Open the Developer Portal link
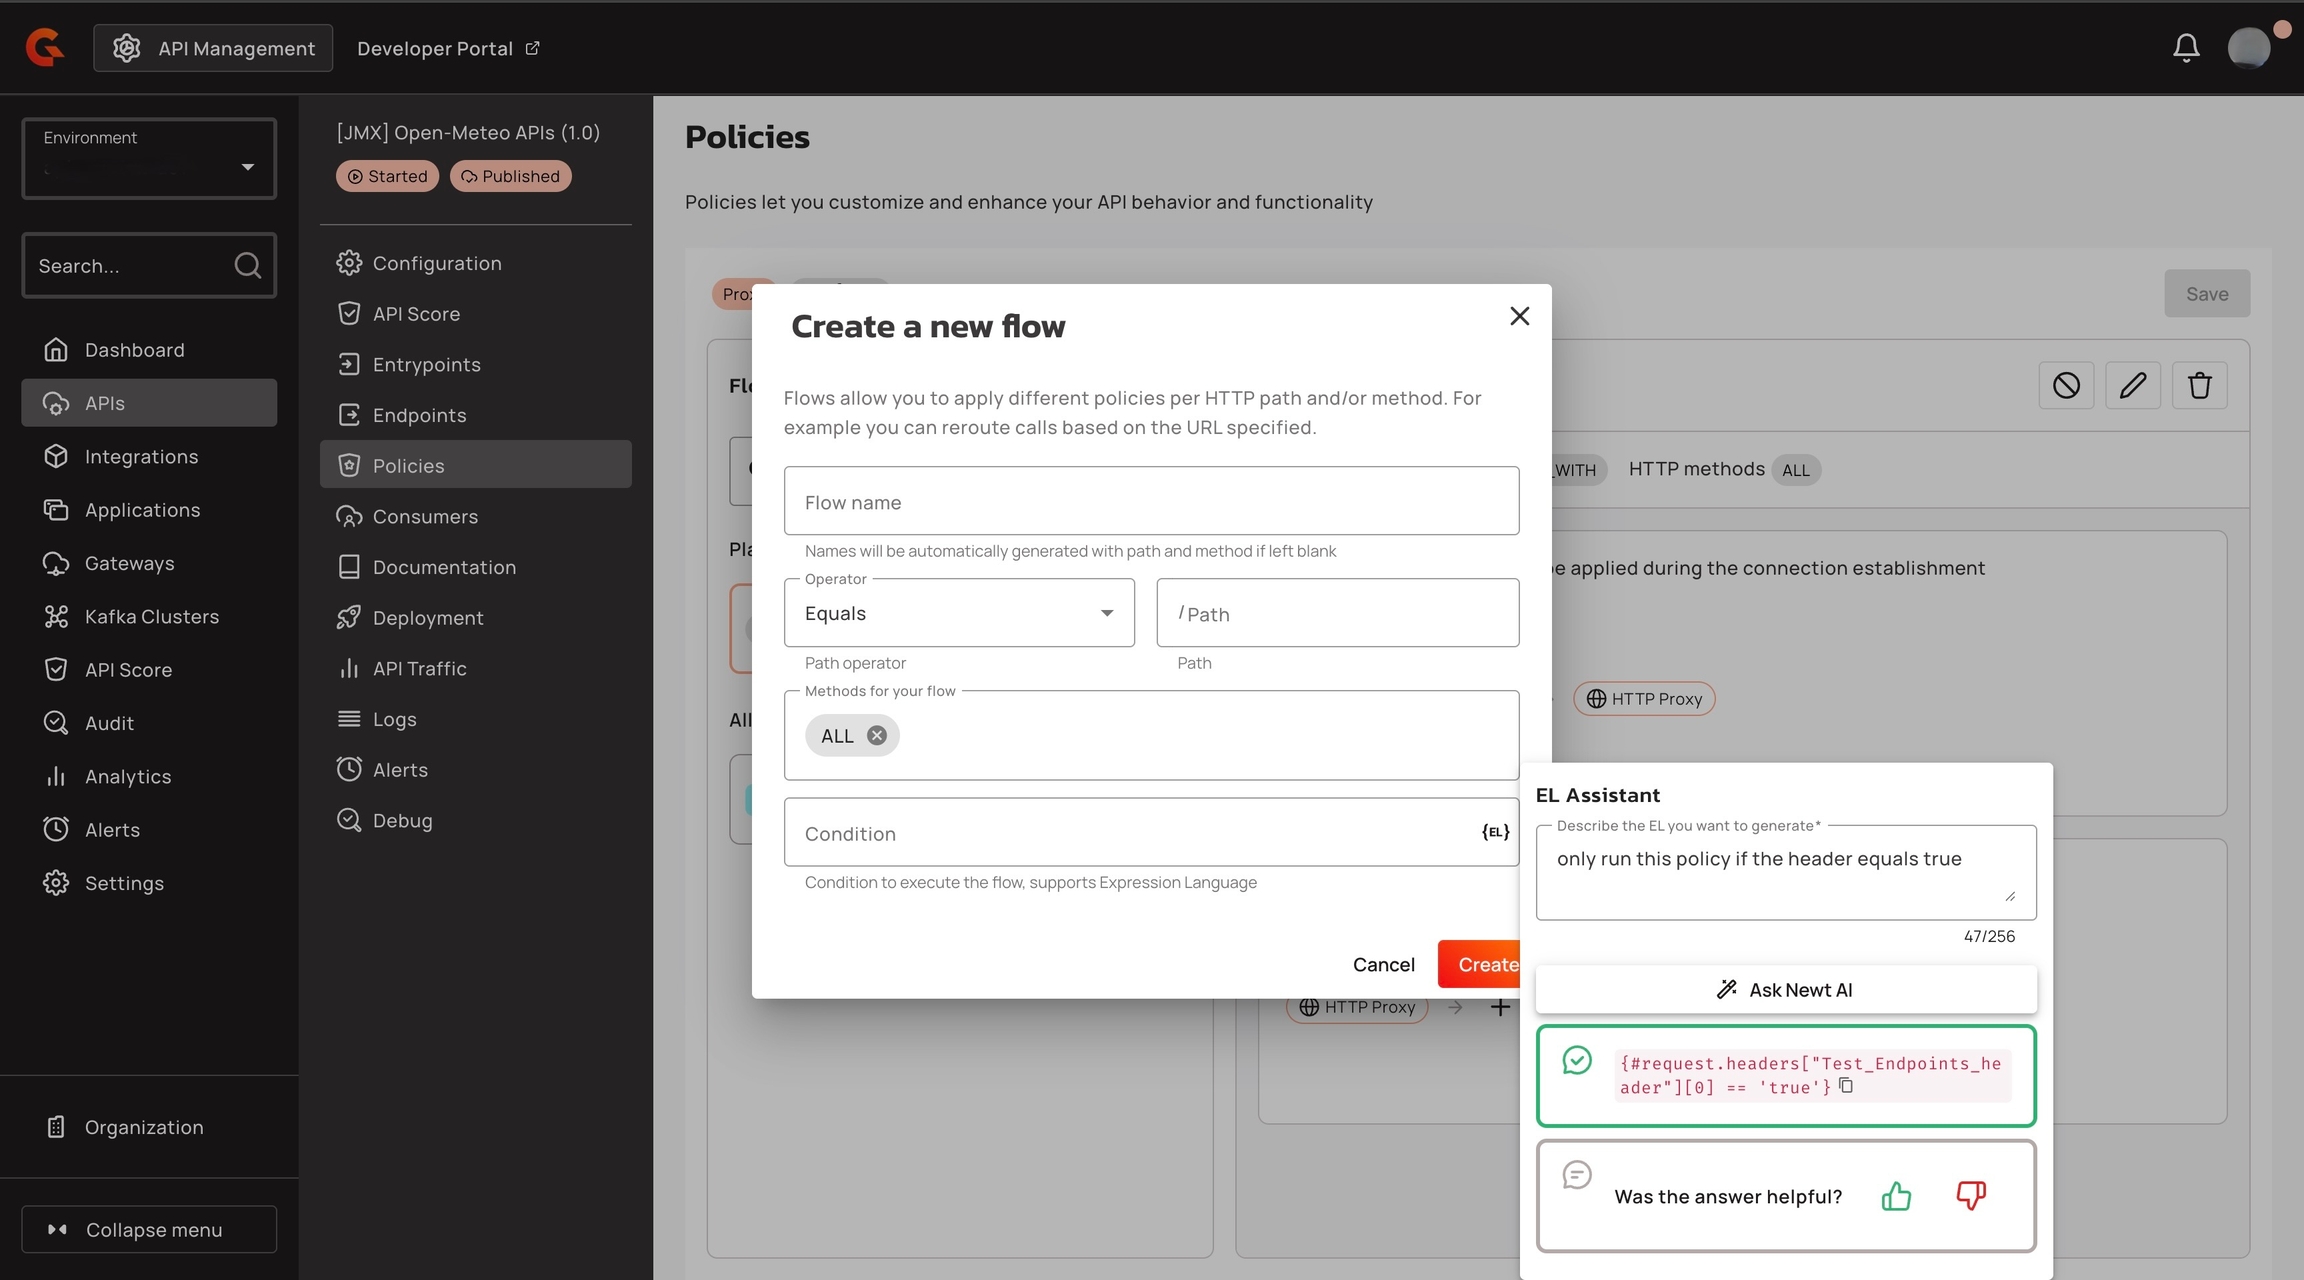 (x=447, y=49)
